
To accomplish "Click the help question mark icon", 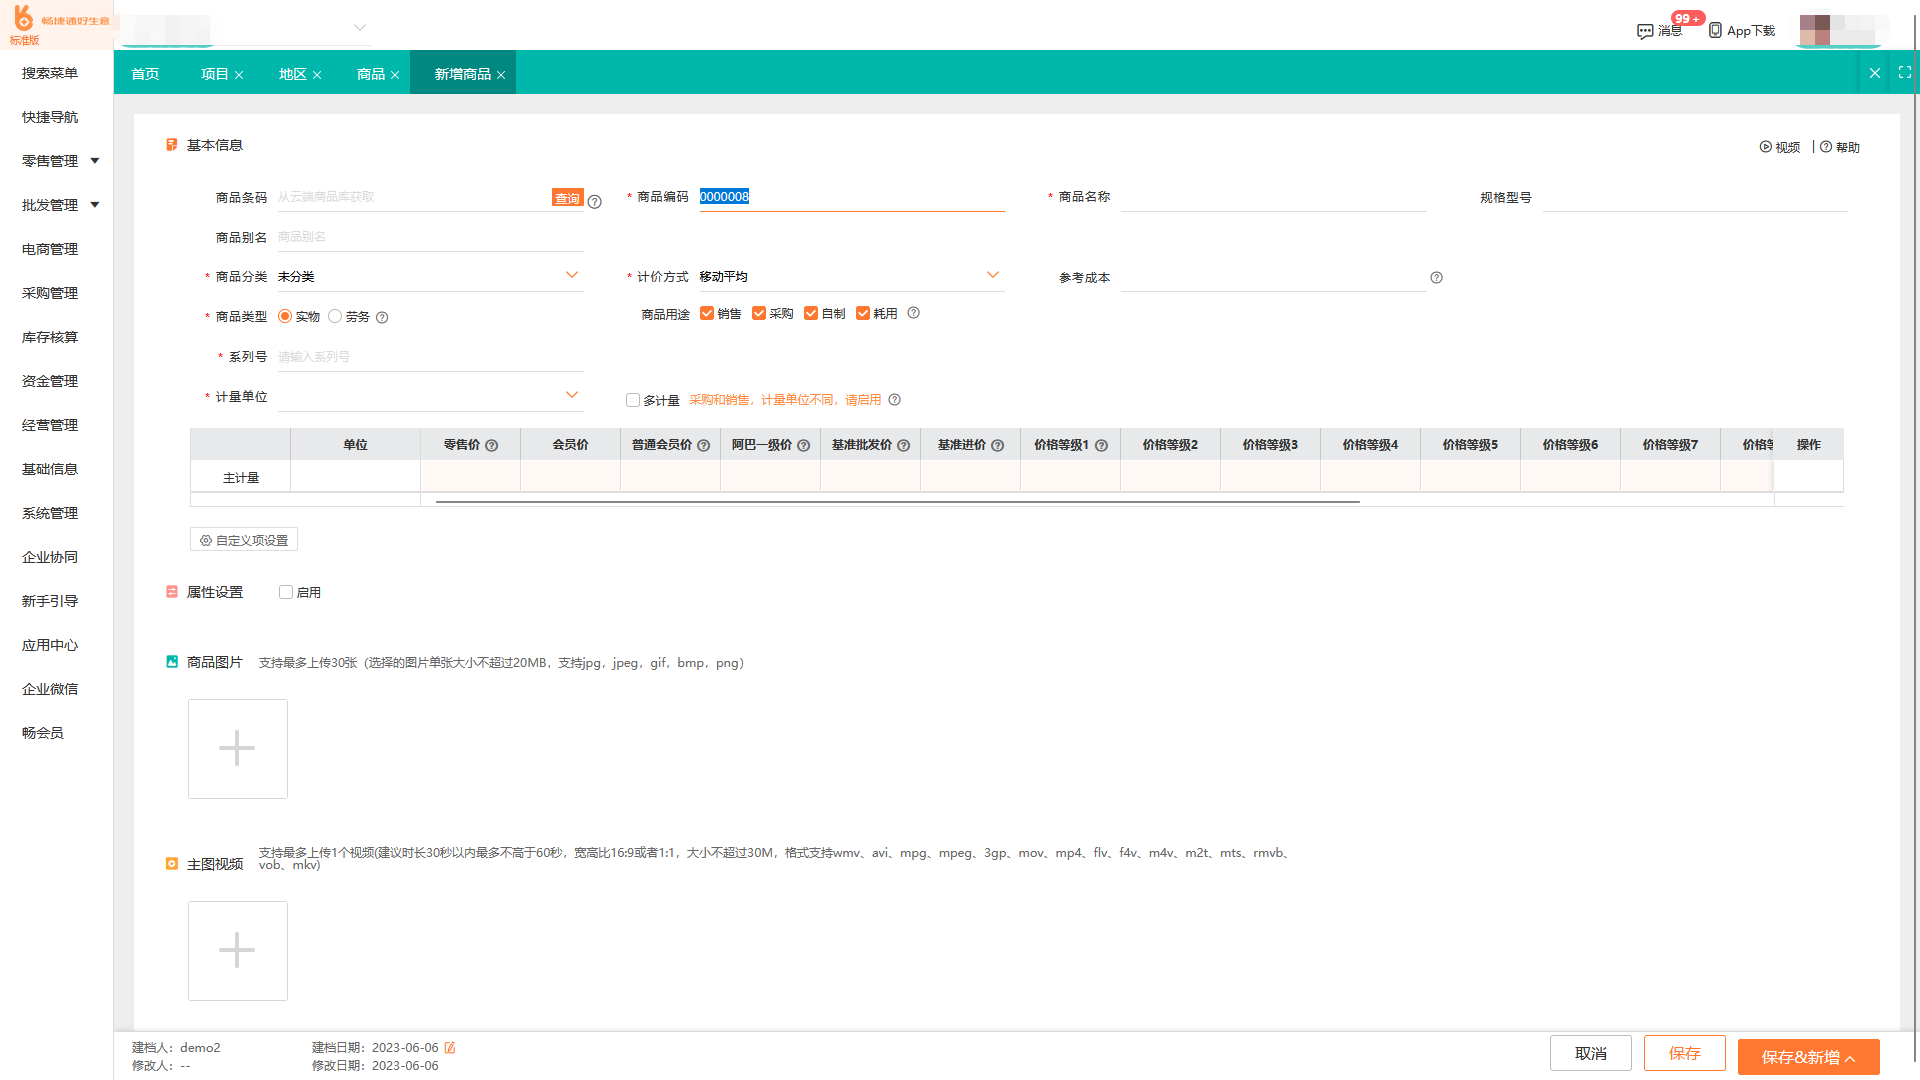I will [x=1825, y=146].
